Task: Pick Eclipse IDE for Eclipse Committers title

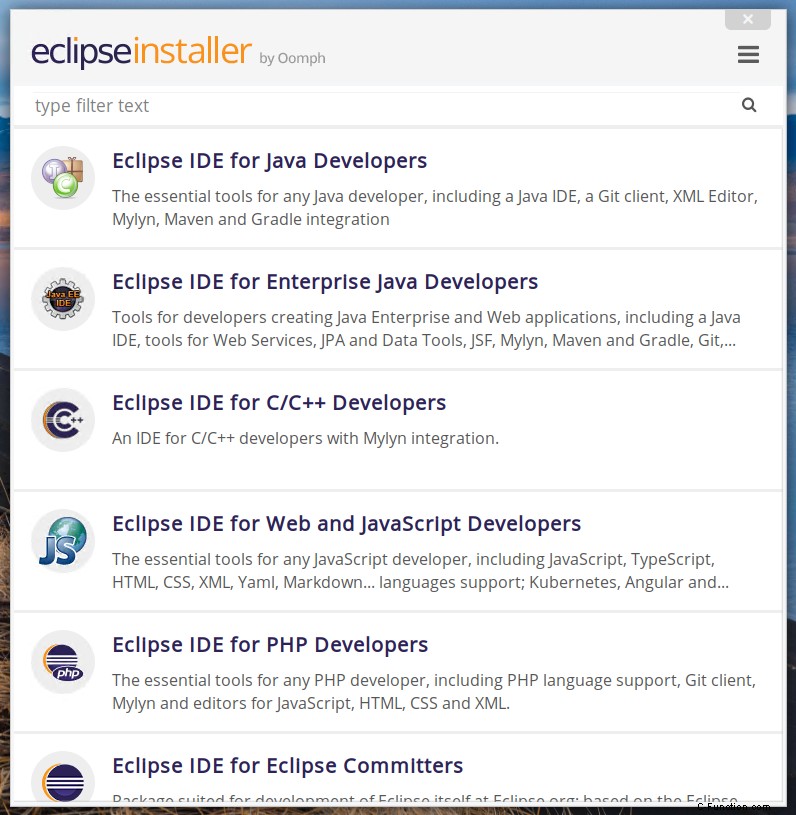Action: pos(287,766)
